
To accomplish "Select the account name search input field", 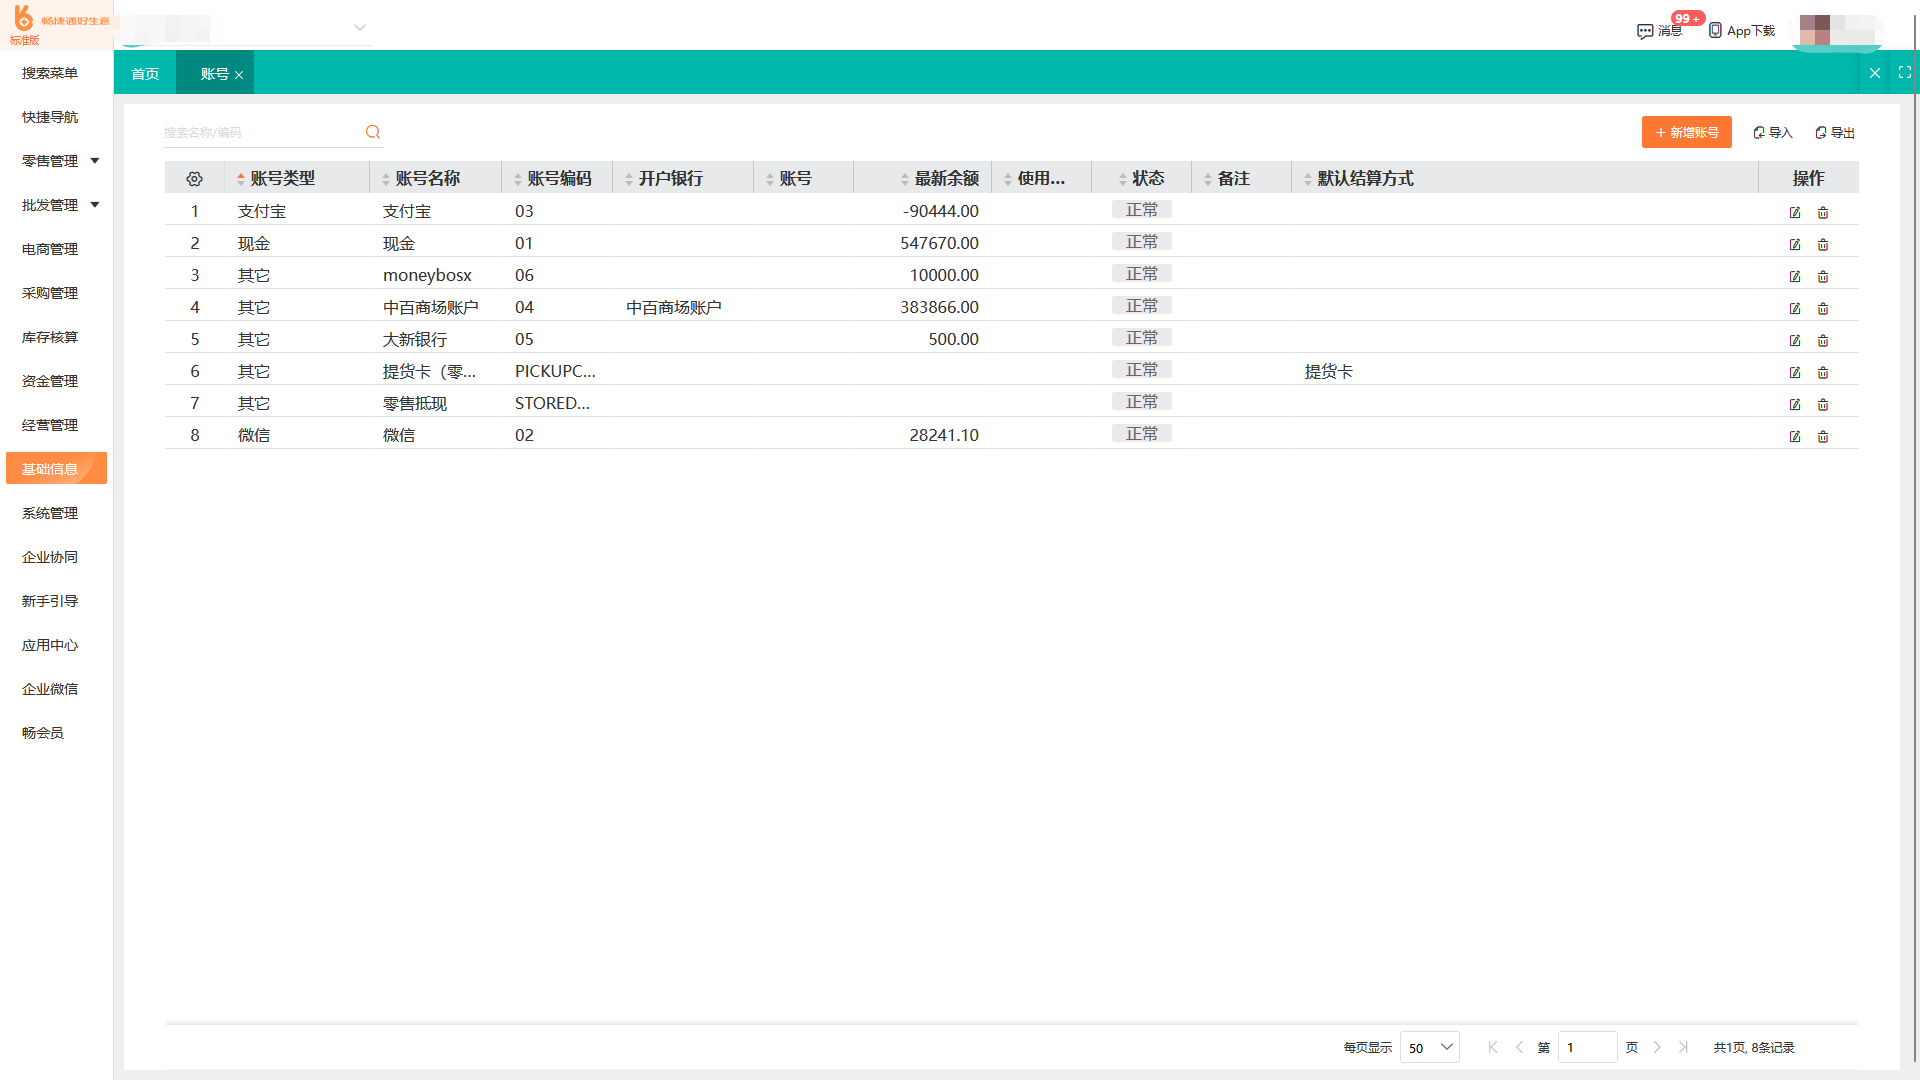I will 260,132.
